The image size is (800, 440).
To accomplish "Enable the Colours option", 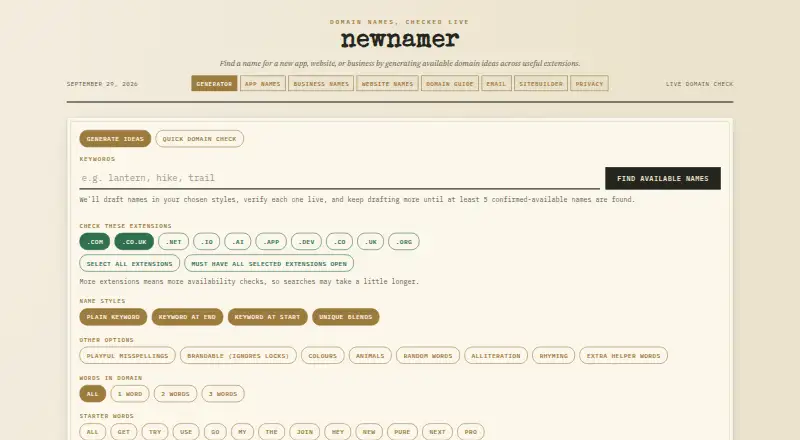I will point(322,355).
